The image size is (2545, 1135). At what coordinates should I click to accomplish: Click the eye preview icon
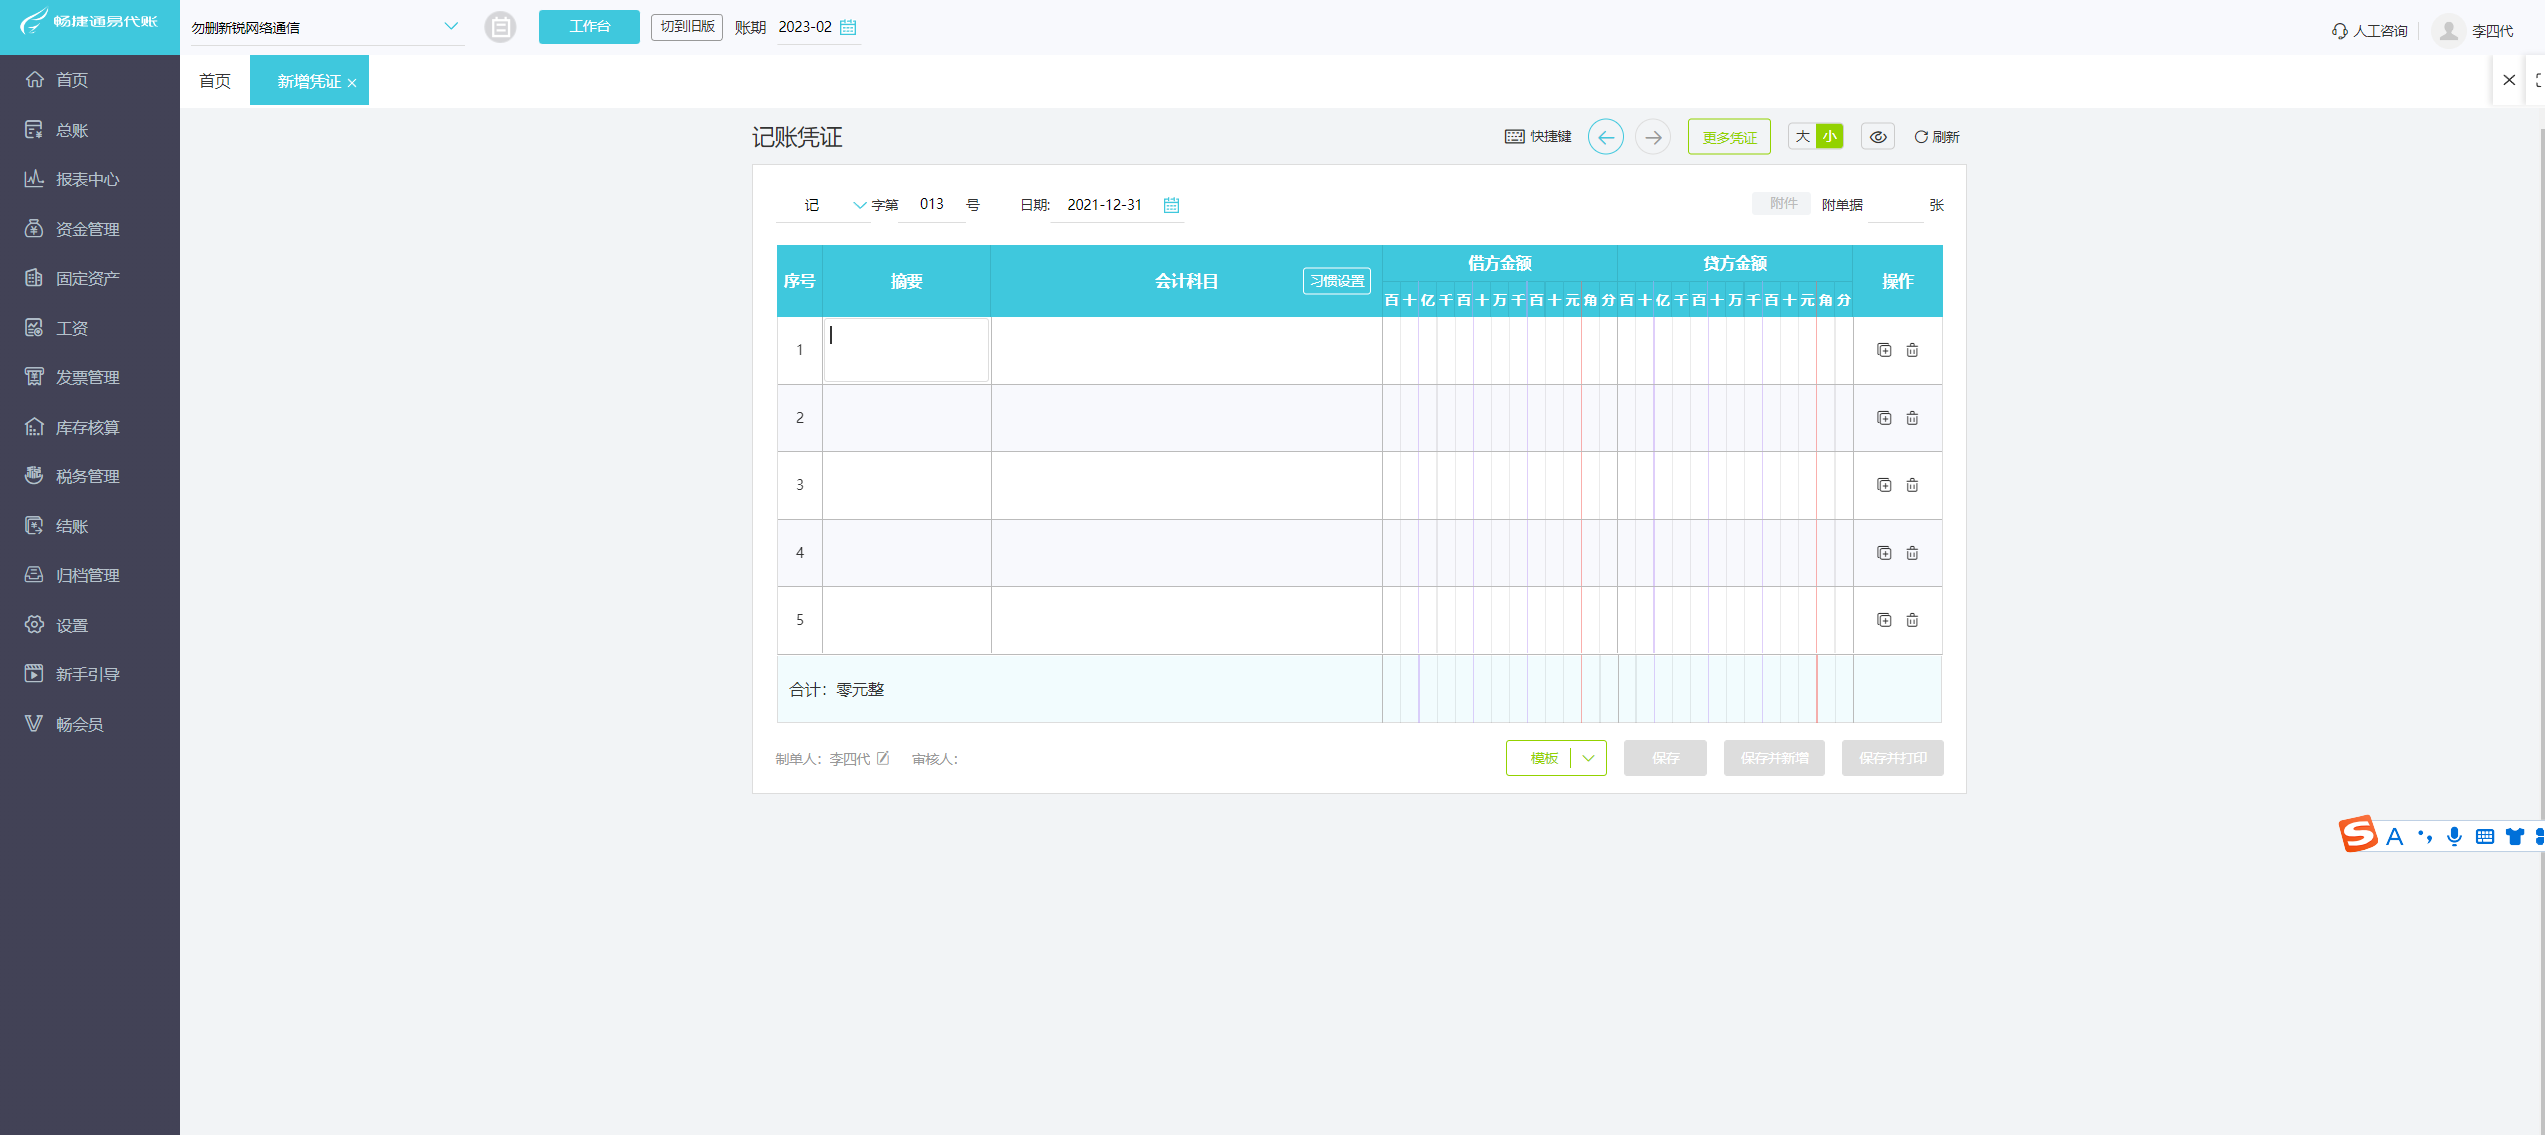click(1876, 136)
